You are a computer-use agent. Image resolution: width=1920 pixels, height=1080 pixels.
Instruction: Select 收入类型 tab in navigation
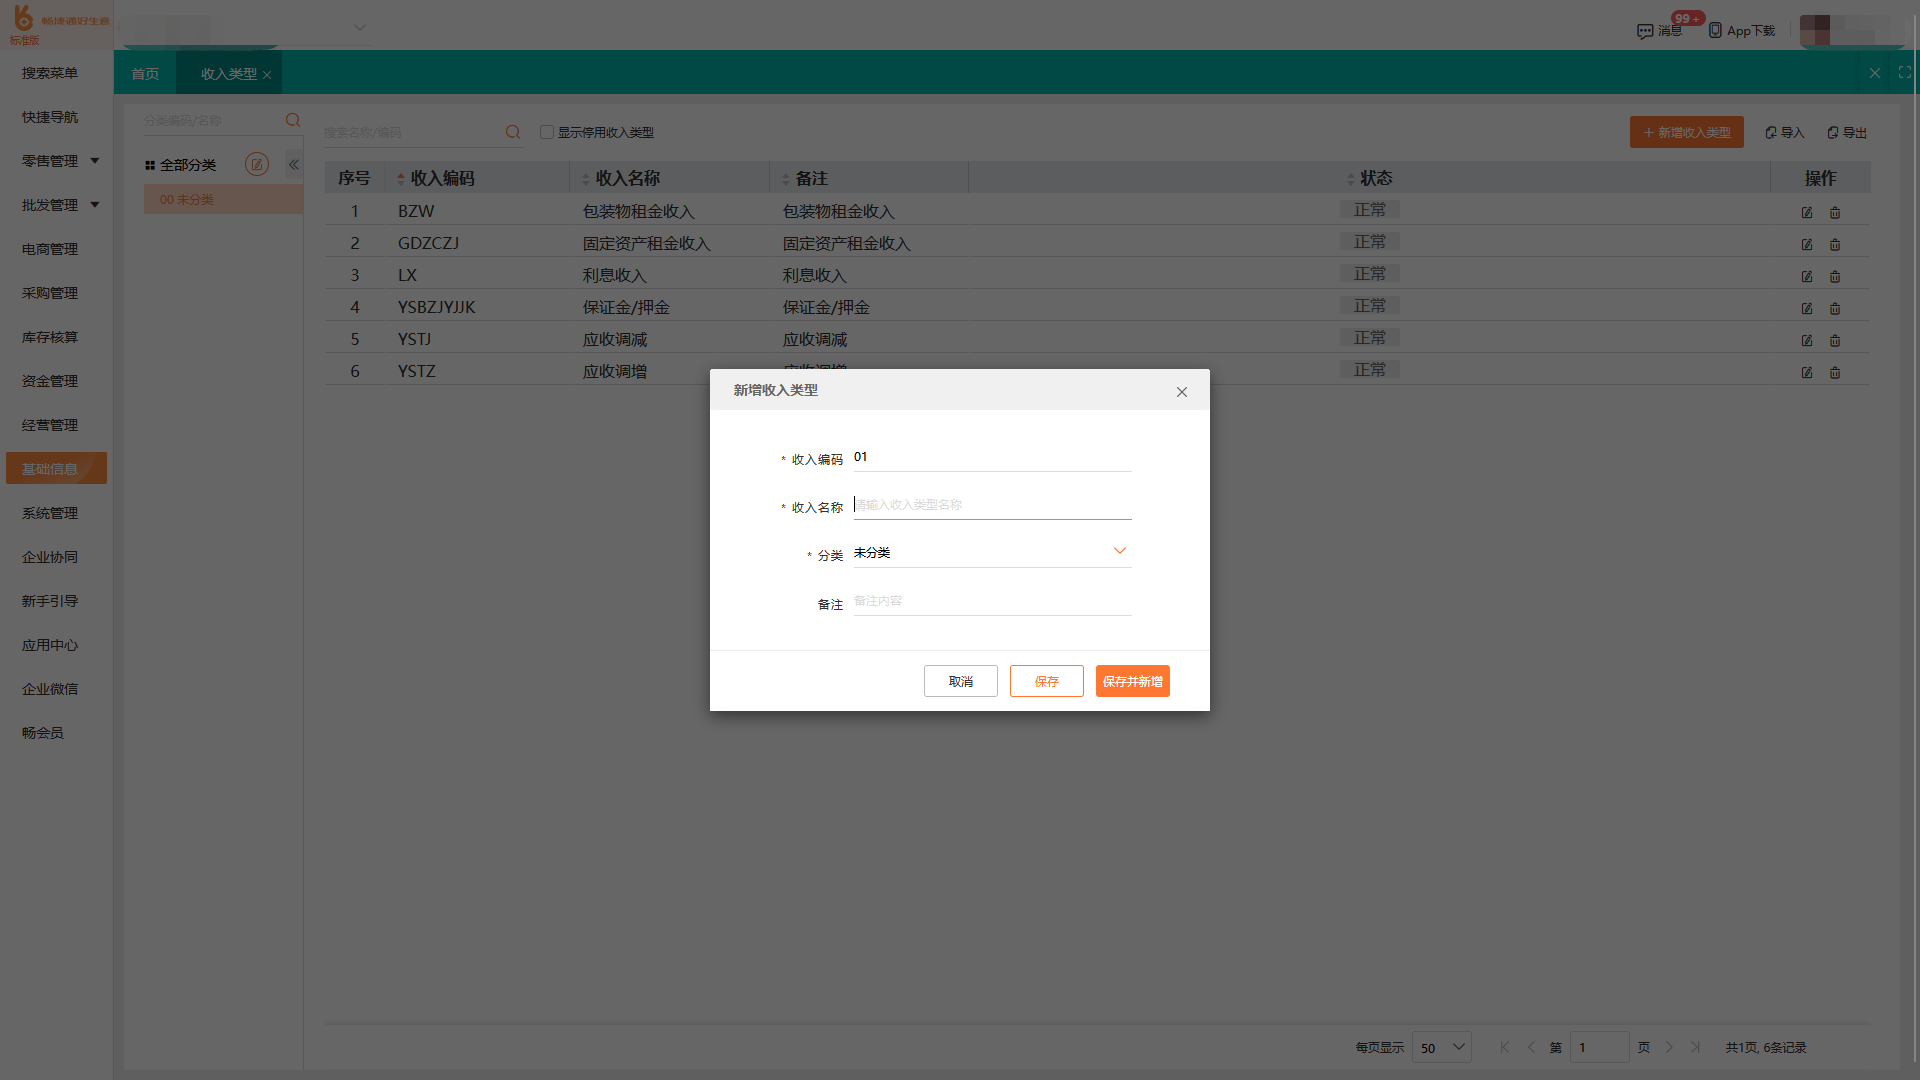pos(228,74)
